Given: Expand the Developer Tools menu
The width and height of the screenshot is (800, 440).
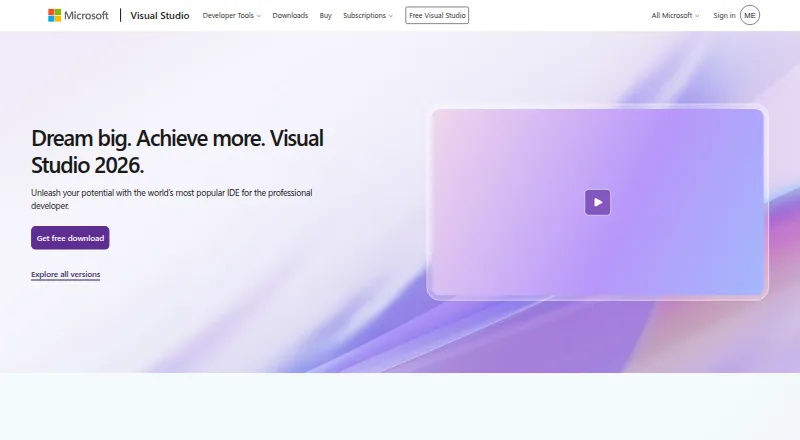Looking at the screenshot, I should (232, 15).
